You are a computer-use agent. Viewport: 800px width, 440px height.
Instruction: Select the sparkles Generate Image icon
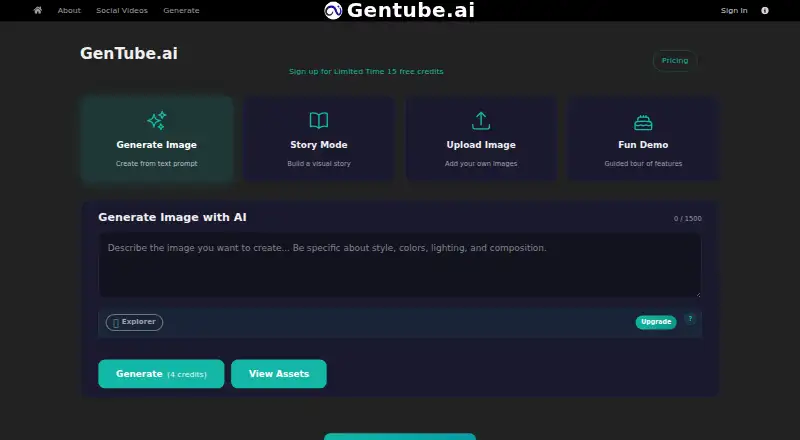pyautogui.click(x=157, y=120)
